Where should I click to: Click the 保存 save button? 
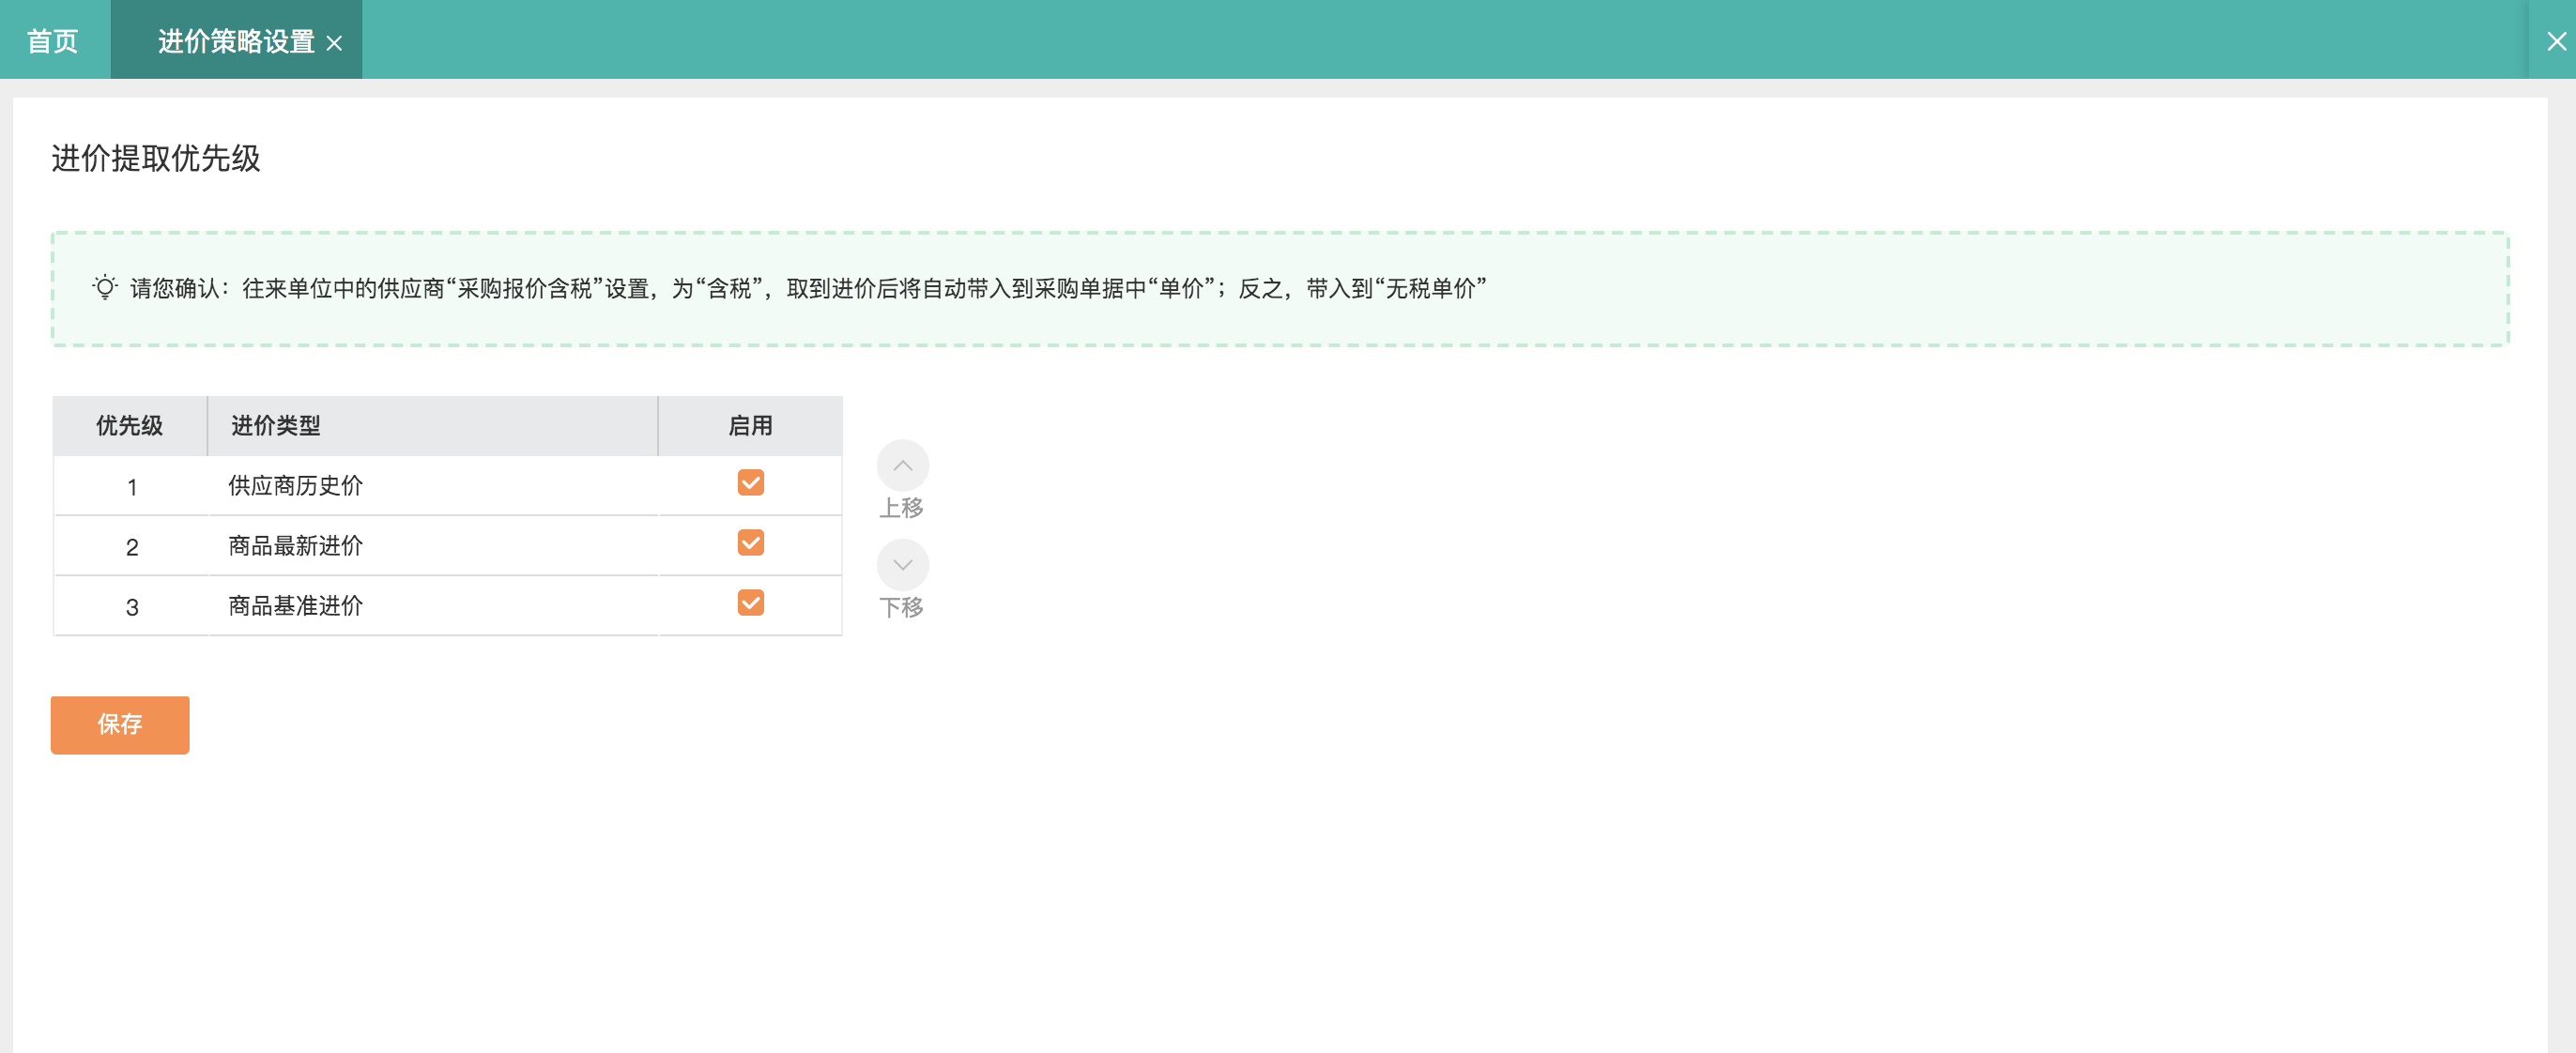click(118, 723)
